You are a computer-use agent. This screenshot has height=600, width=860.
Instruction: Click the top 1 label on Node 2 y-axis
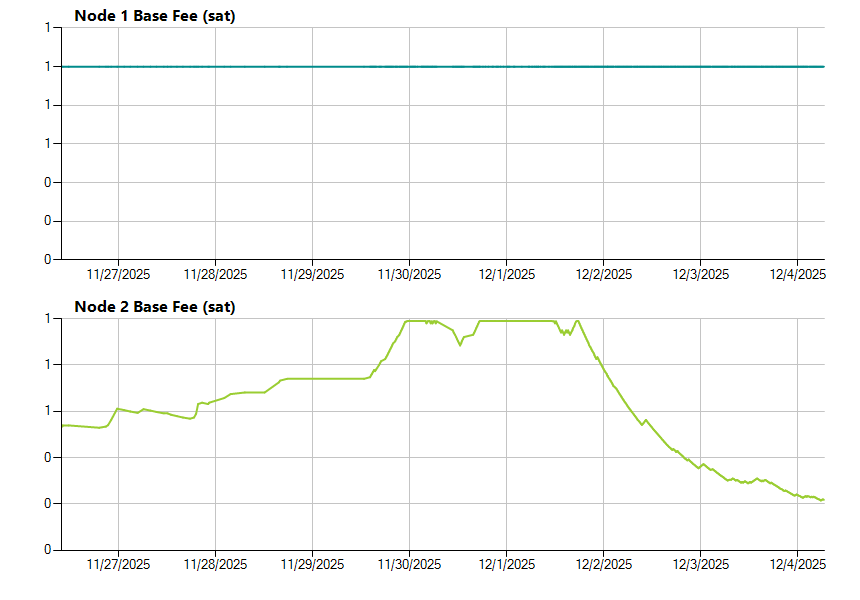coord(46,319)
